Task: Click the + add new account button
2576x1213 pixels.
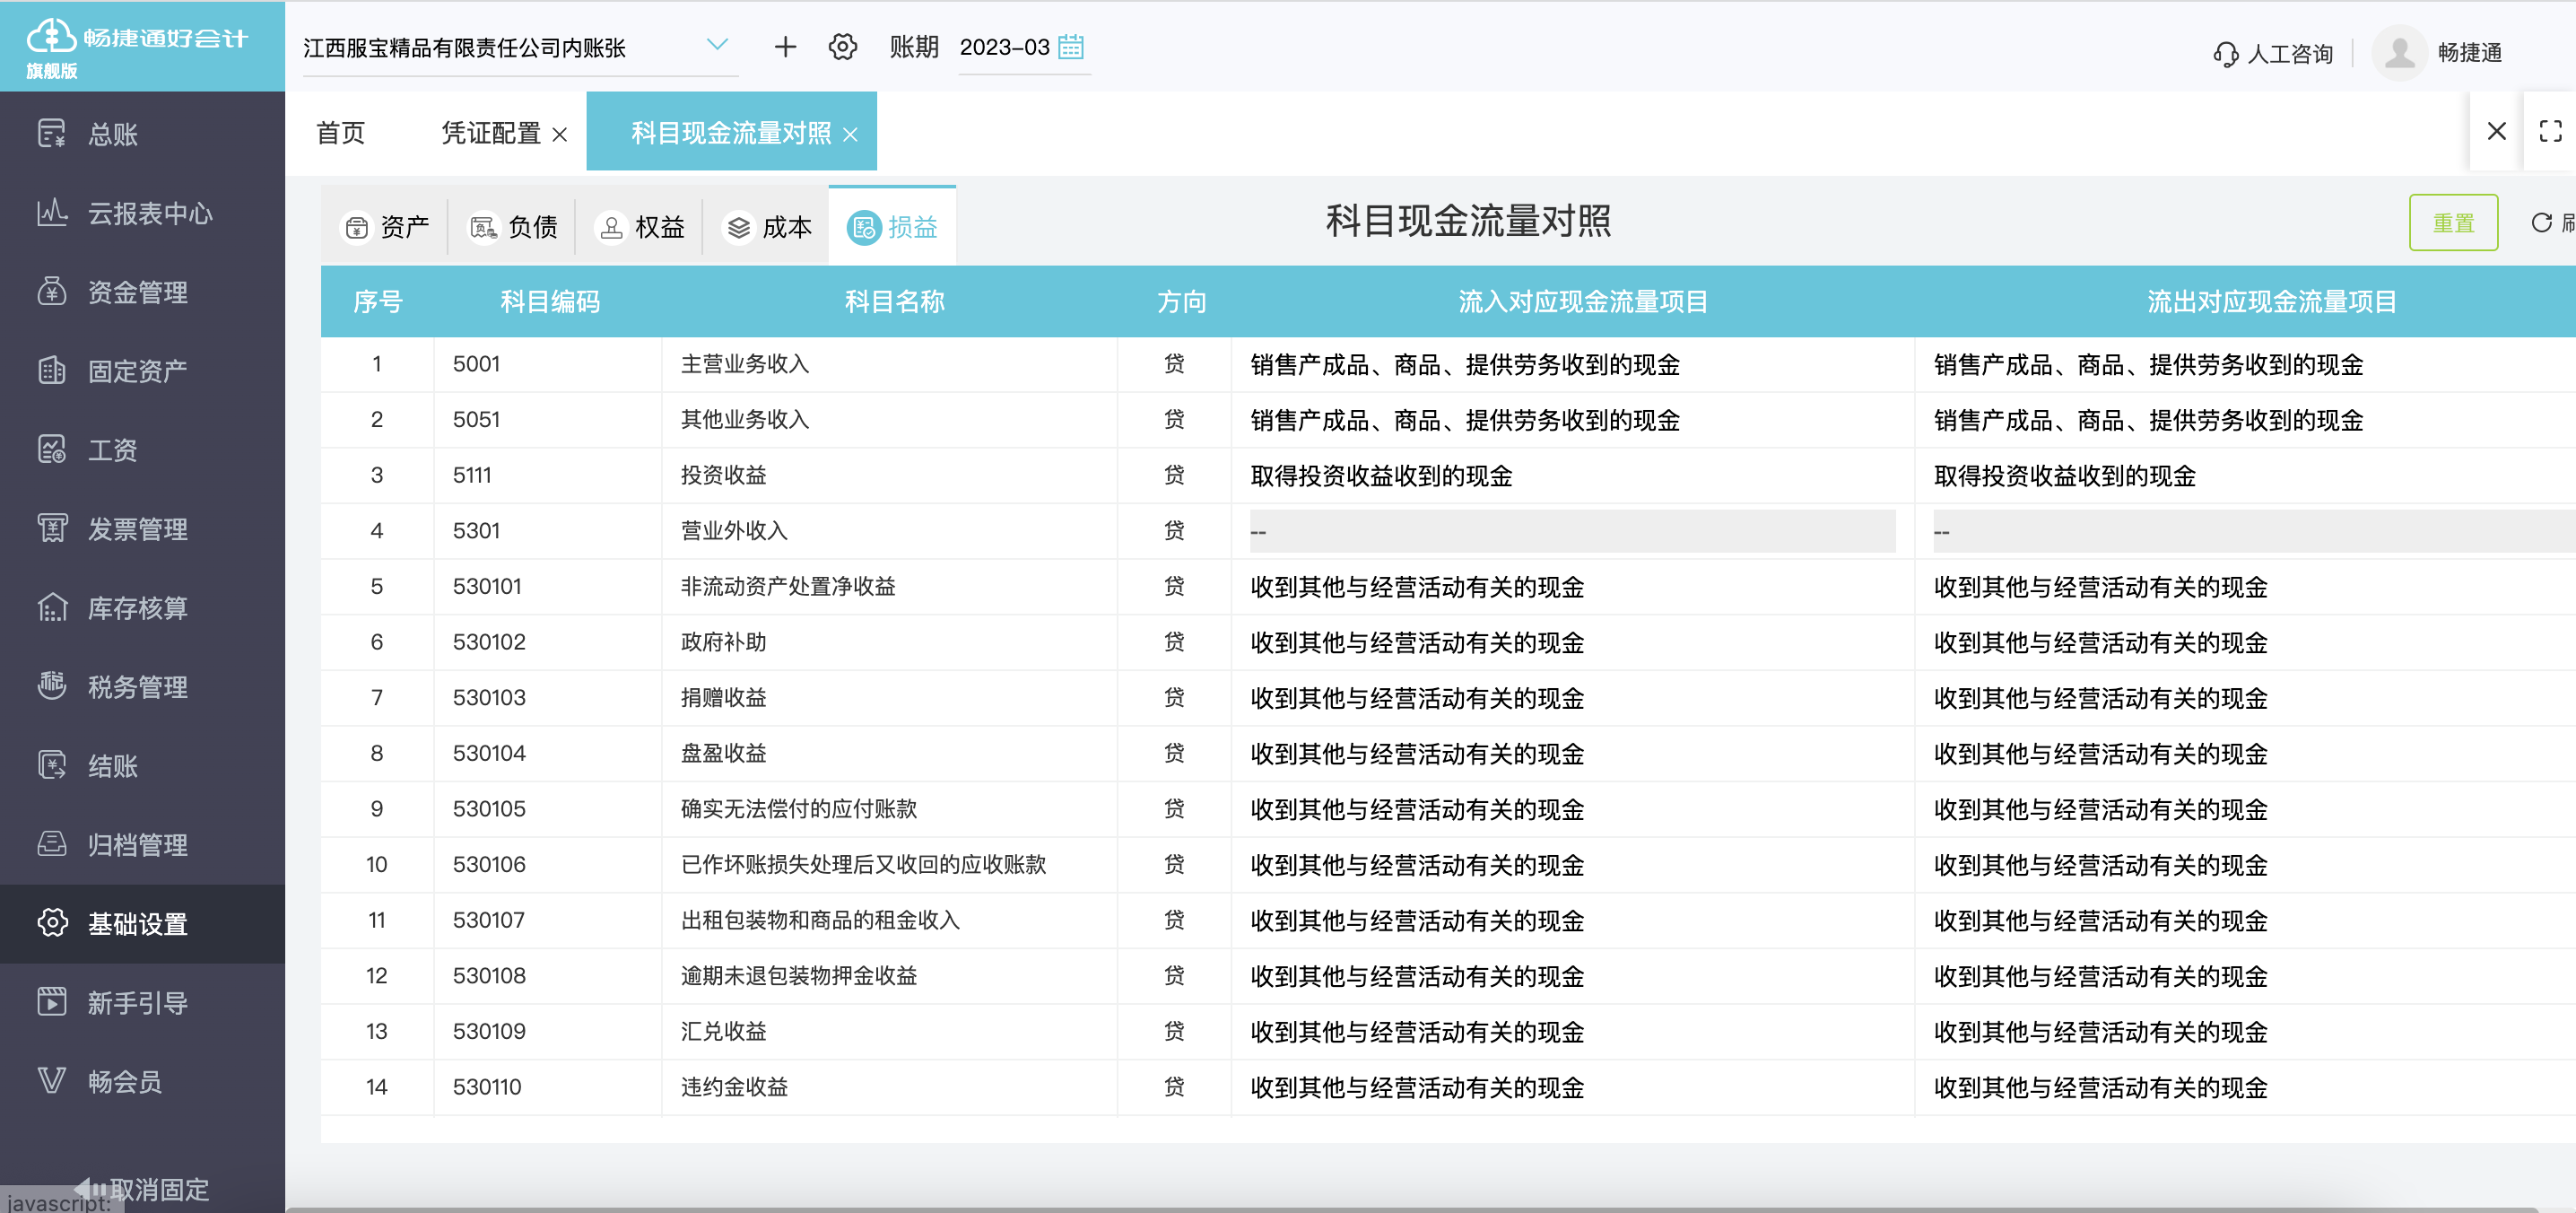Action: (x=784, y=46)
